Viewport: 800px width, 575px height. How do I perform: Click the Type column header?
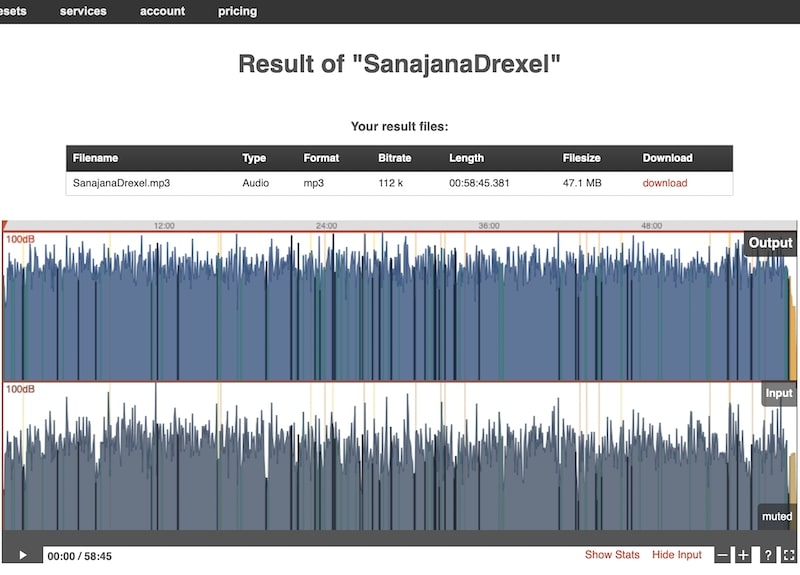pyautogui.click(x=254, y=158)
